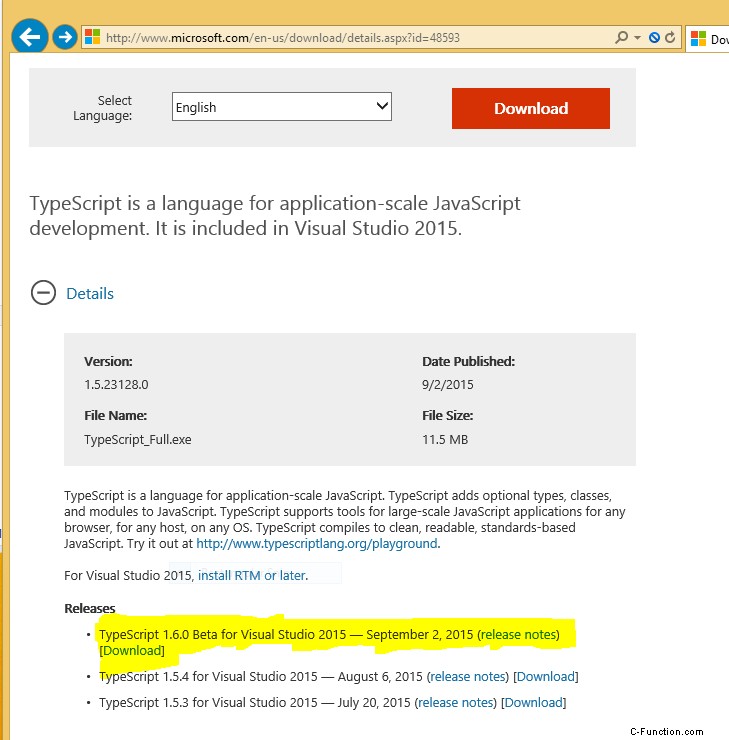Click the search magnifier in address bar
This screenshot has width=729, height=740.
621,38
